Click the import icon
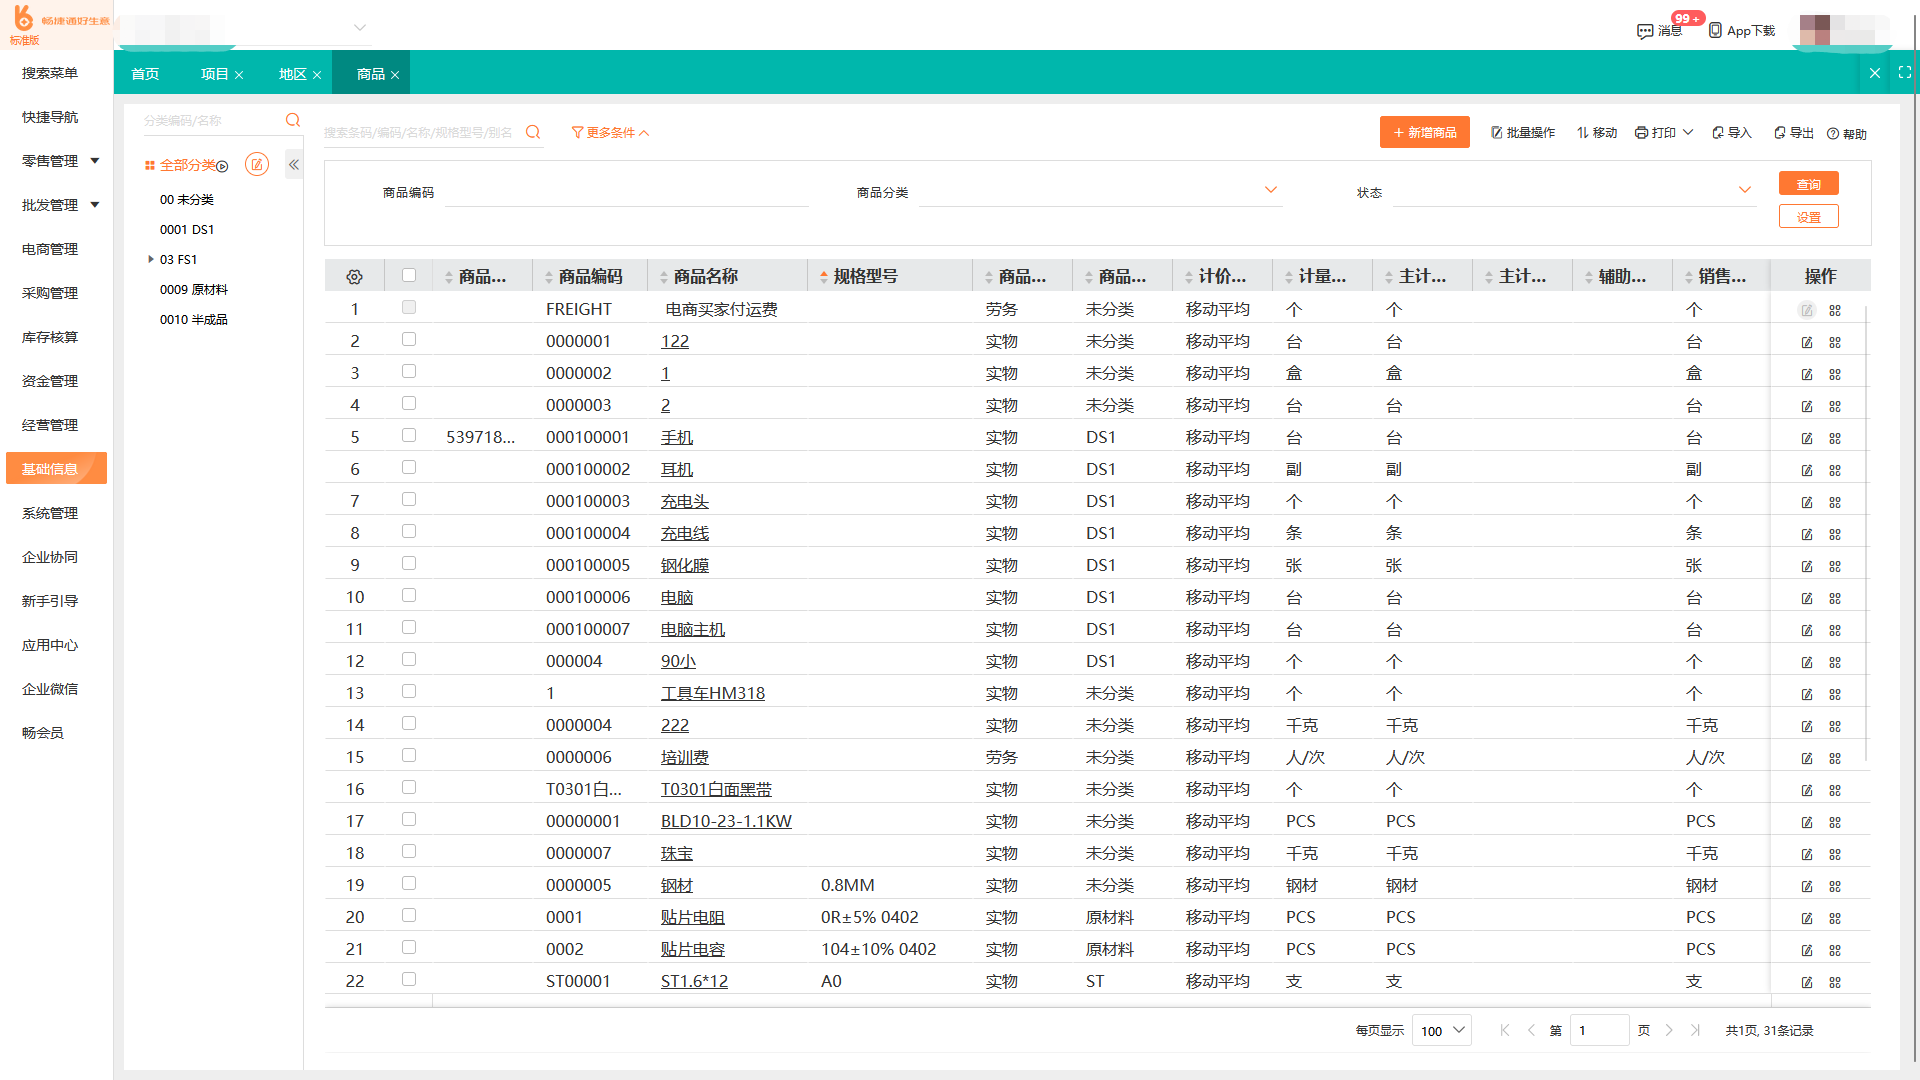The image size is (1920, 1080). coord(1730,131)
